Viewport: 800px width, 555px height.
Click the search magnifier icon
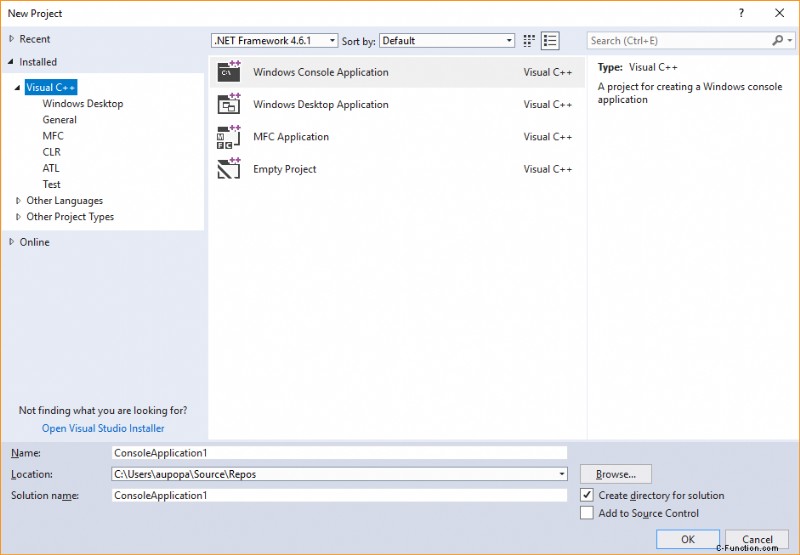click(x=778, y=41)
